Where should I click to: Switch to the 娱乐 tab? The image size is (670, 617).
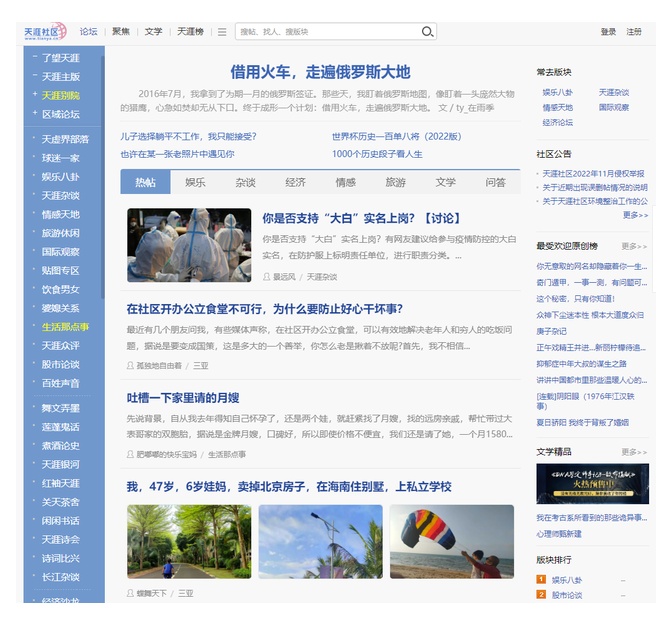(x=195, y=182)
